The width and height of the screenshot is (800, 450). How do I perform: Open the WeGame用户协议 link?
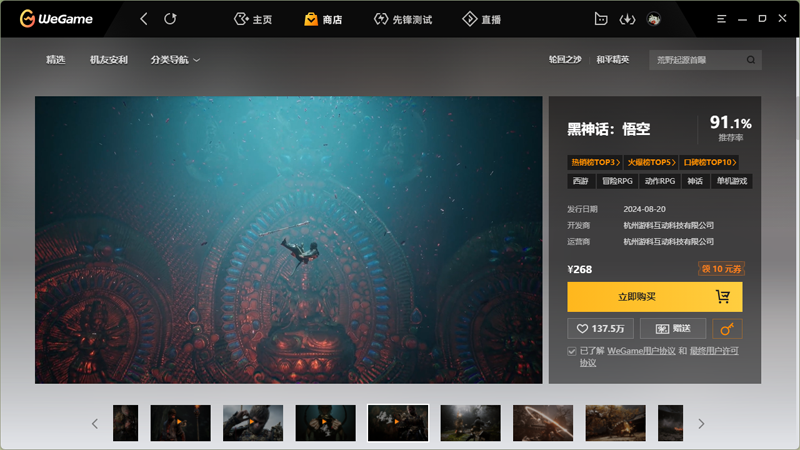tap(640, 351)
